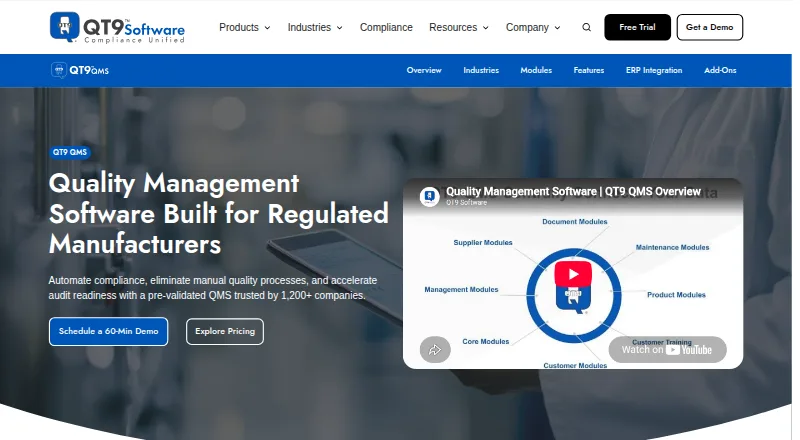Expand the Company dropdown menu
This screenshot has height=440, width=800.
tap(533, 28)
